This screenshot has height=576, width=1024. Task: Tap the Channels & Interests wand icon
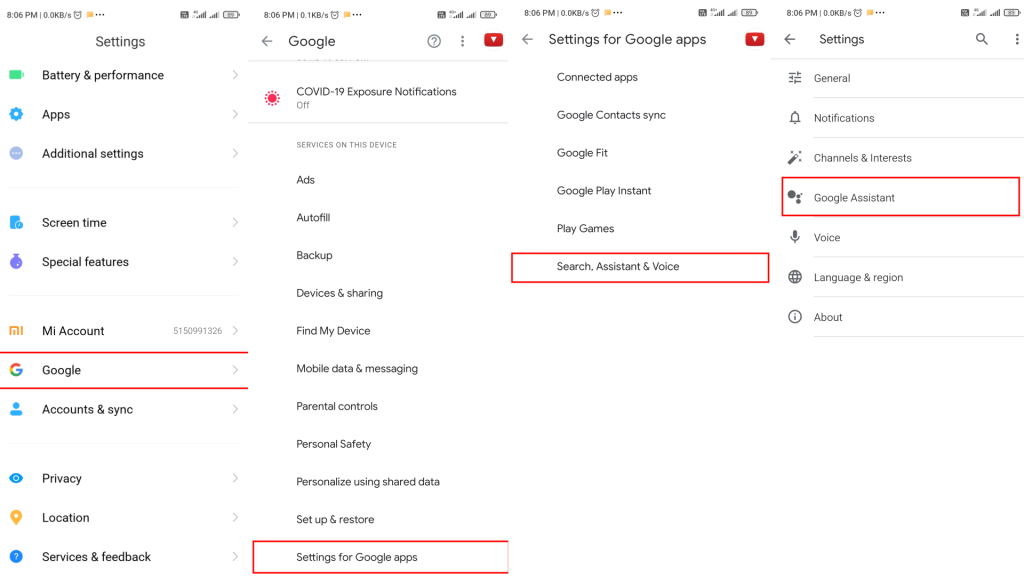[795, 158]
